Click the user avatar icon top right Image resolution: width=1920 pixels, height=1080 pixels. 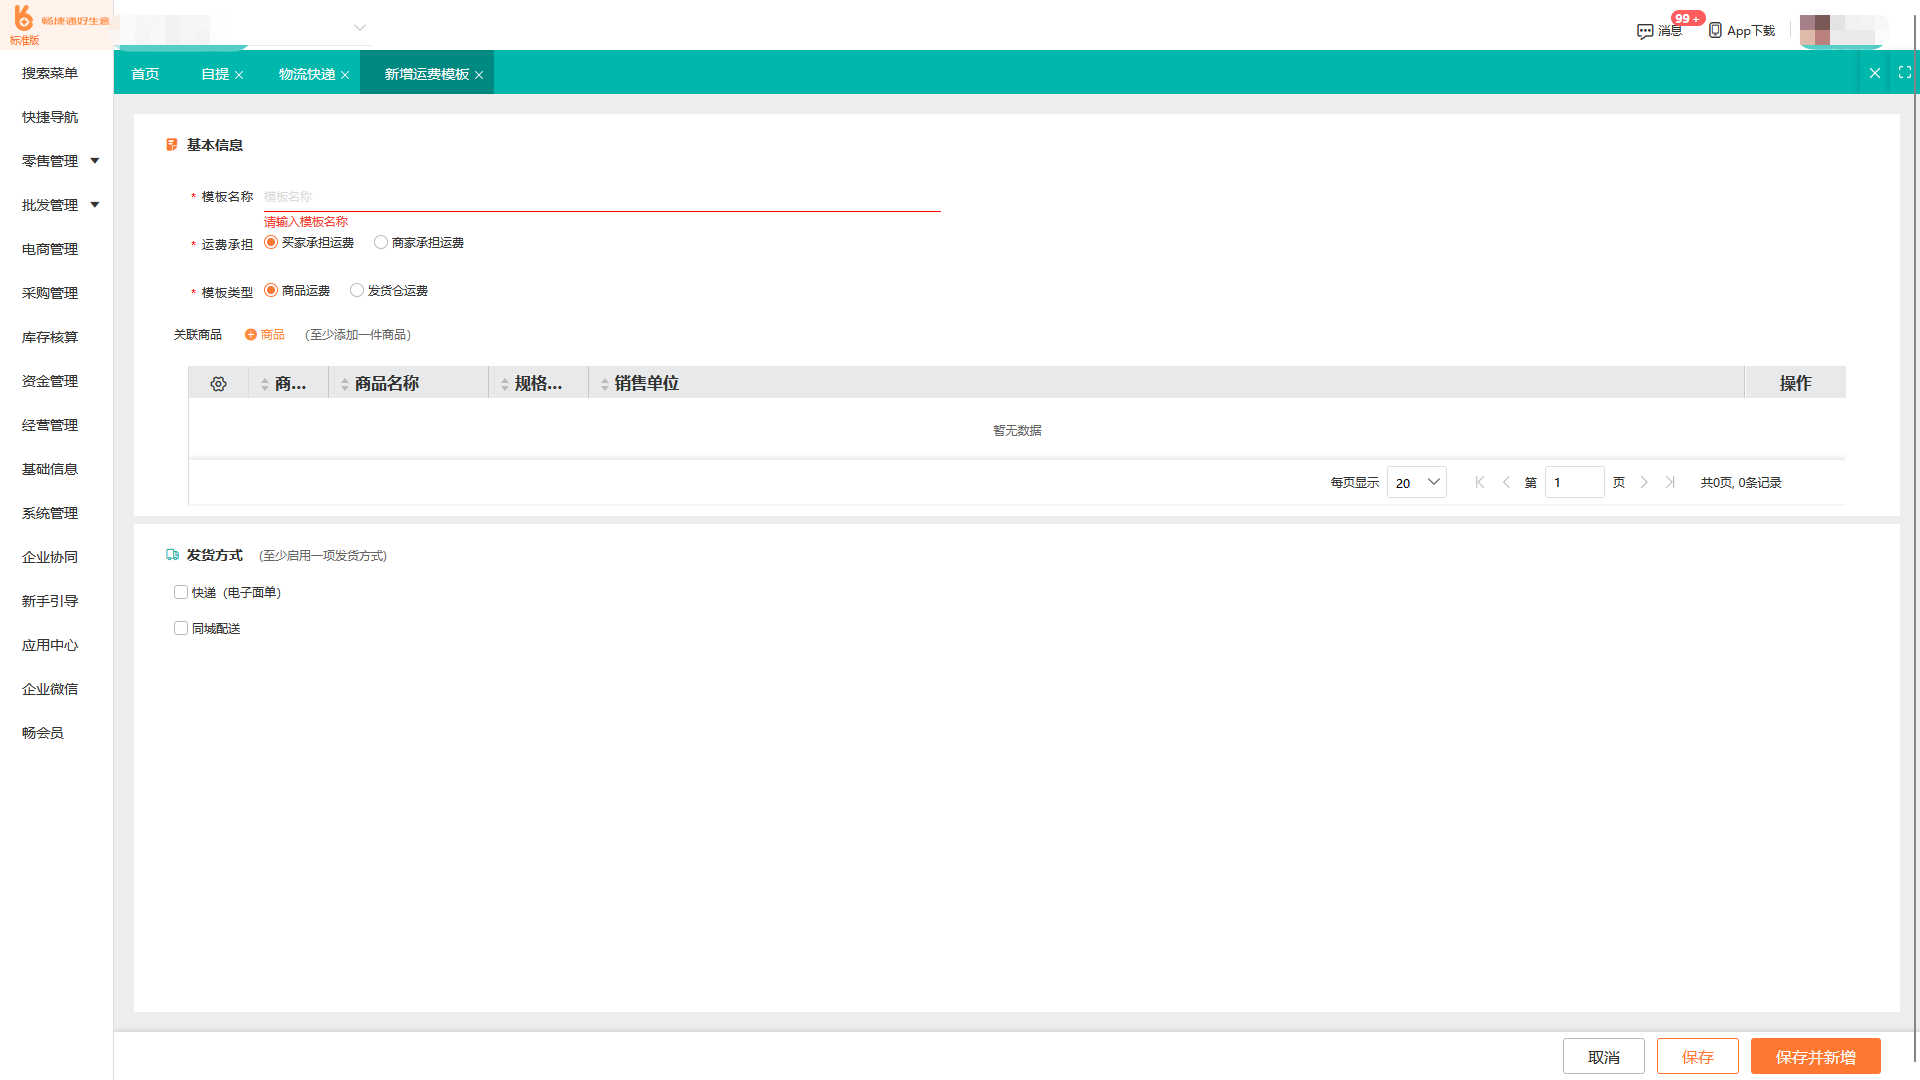1817,29
